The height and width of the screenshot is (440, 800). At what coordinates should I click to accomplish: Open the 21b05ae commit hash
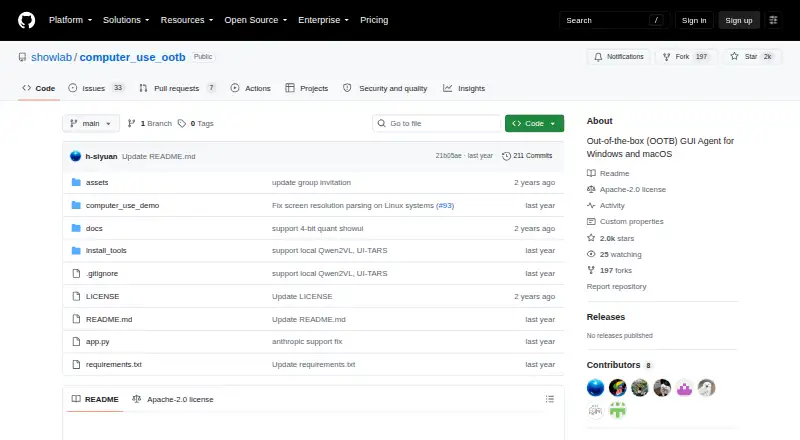pyautogui.click(x=448, y=156)
